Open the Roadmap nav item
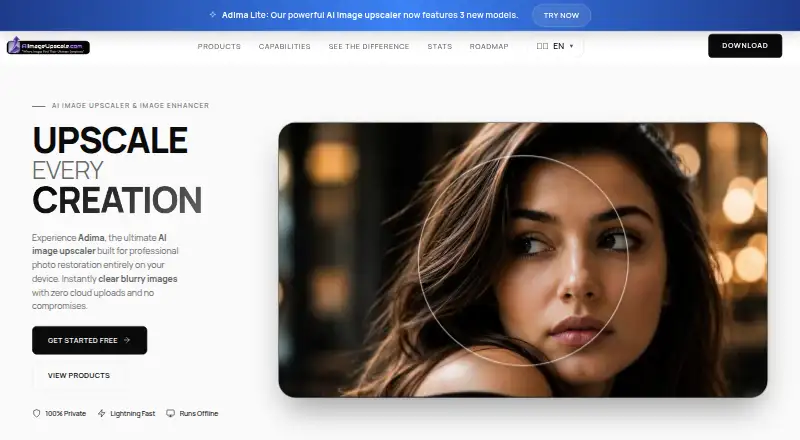 click(489, 46)
